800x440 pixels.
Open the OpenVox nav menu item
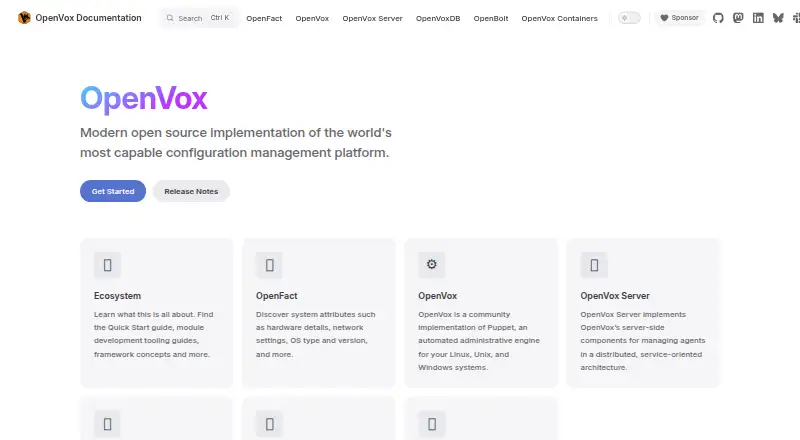pyautogui.click(x=312, y=18)
